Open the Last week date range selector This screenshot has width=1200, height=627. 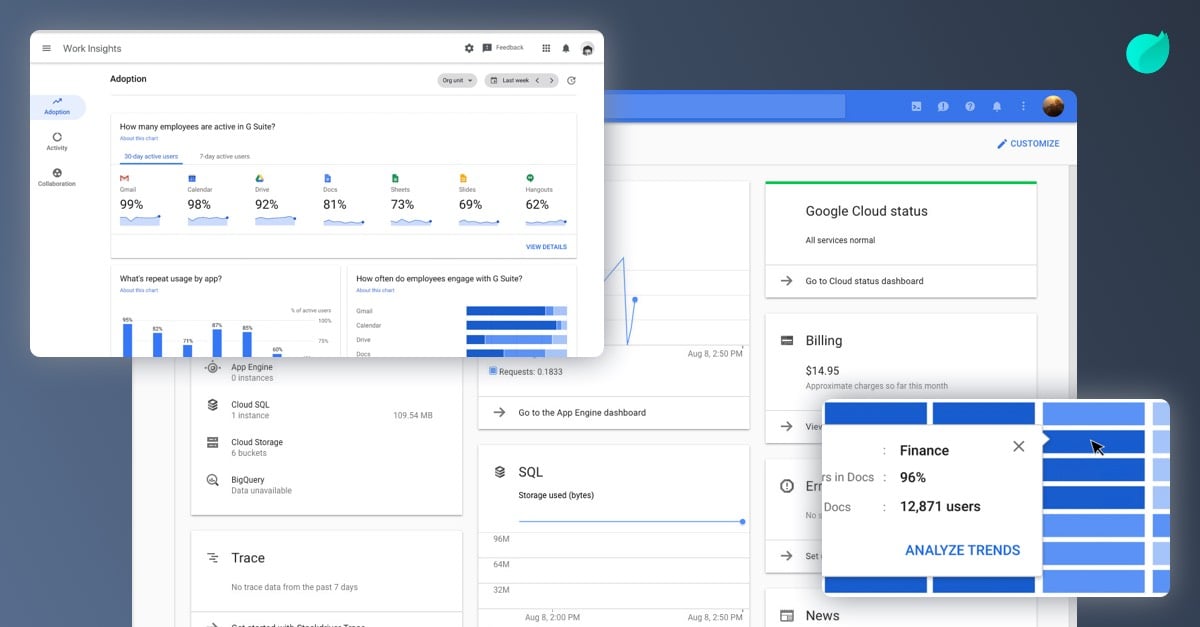point(518,80)
